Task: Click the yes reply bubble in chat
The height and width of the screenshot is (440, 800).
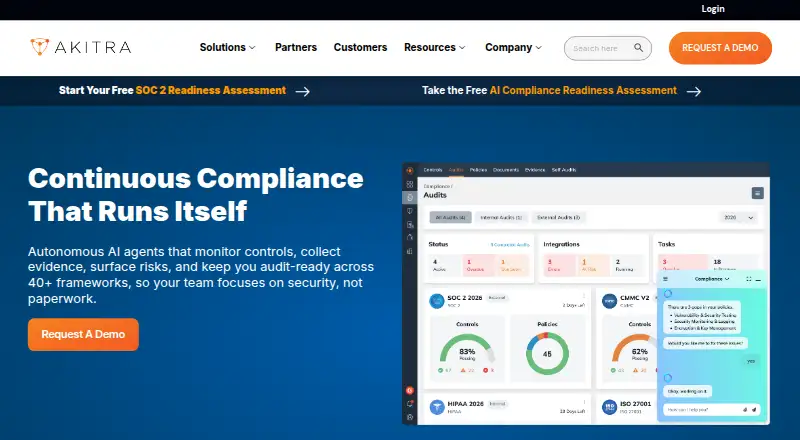Action: [x=751, y=361]
